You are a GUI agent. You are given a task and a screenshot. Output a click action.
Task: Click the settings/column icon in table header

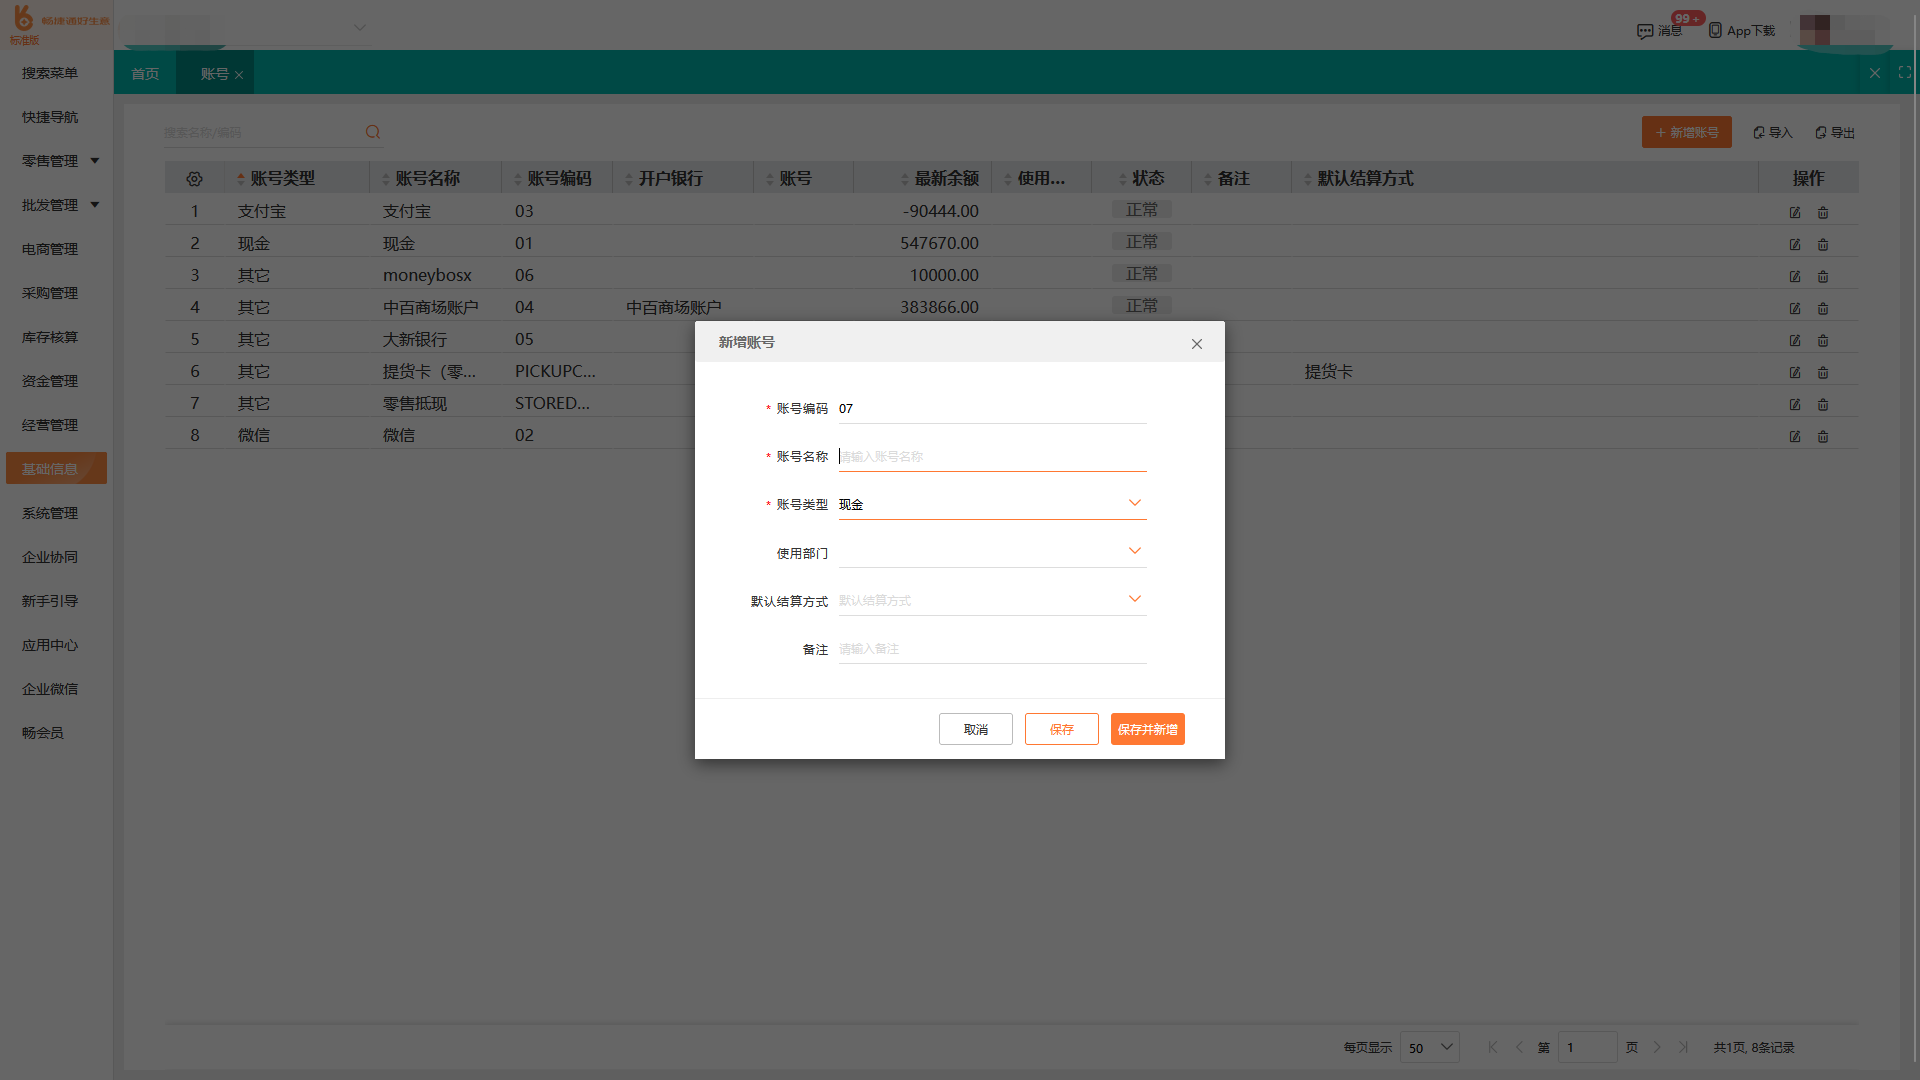click(x=194, y=178)
